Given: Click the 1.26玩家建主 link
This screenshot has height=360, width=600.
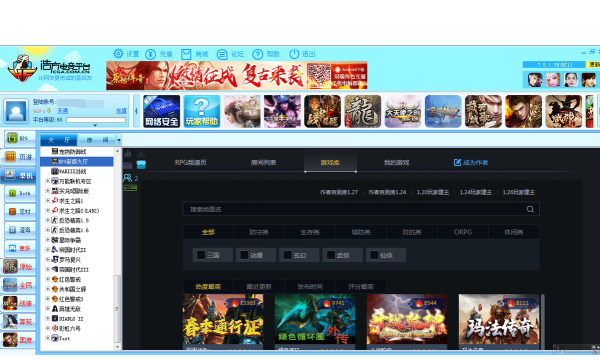Looking at the screenshot, I should (518, 192).
